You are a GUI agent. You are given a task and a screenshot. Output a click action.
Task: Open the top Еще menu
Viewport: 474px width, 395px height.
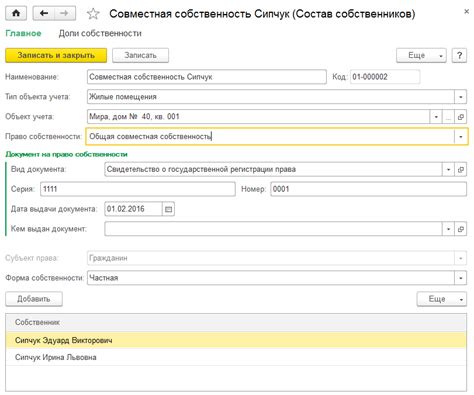[421, 55]
